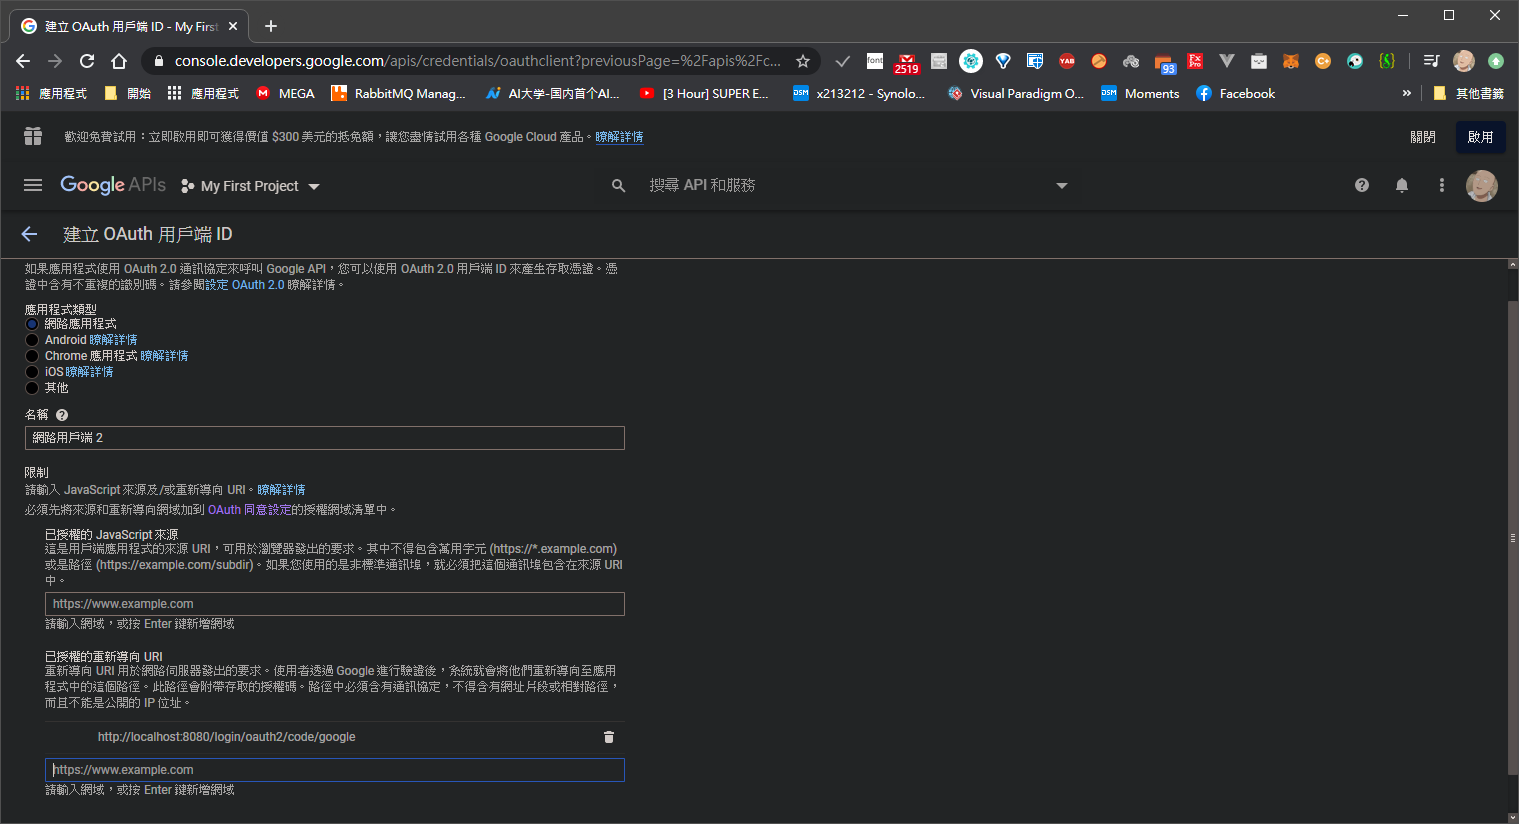Open the Facebook bookmark
This screenshot has width=1519, height=824.
[x=1236, y=93]
